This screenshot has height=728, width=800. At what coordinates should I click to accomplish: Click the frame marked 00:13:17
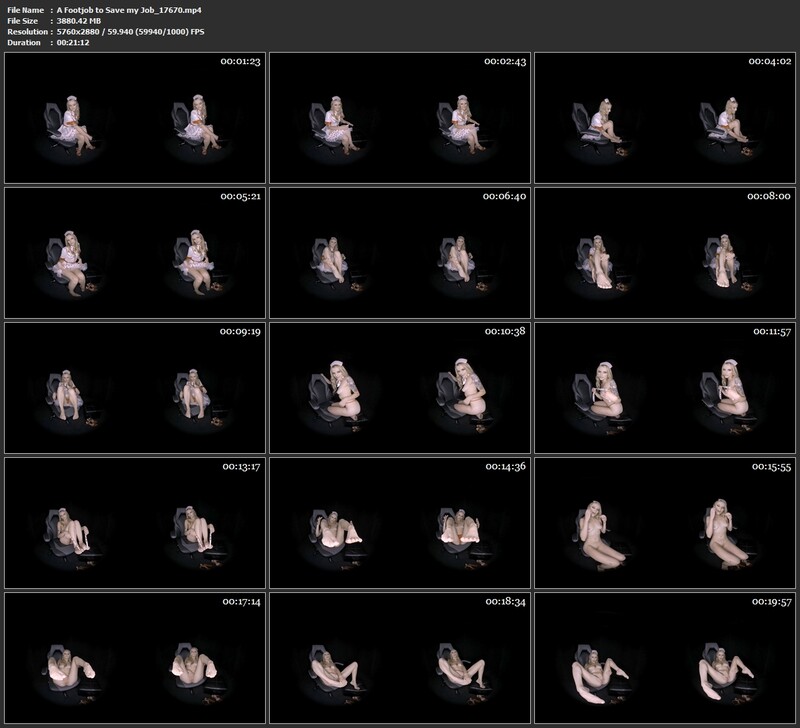135,523
